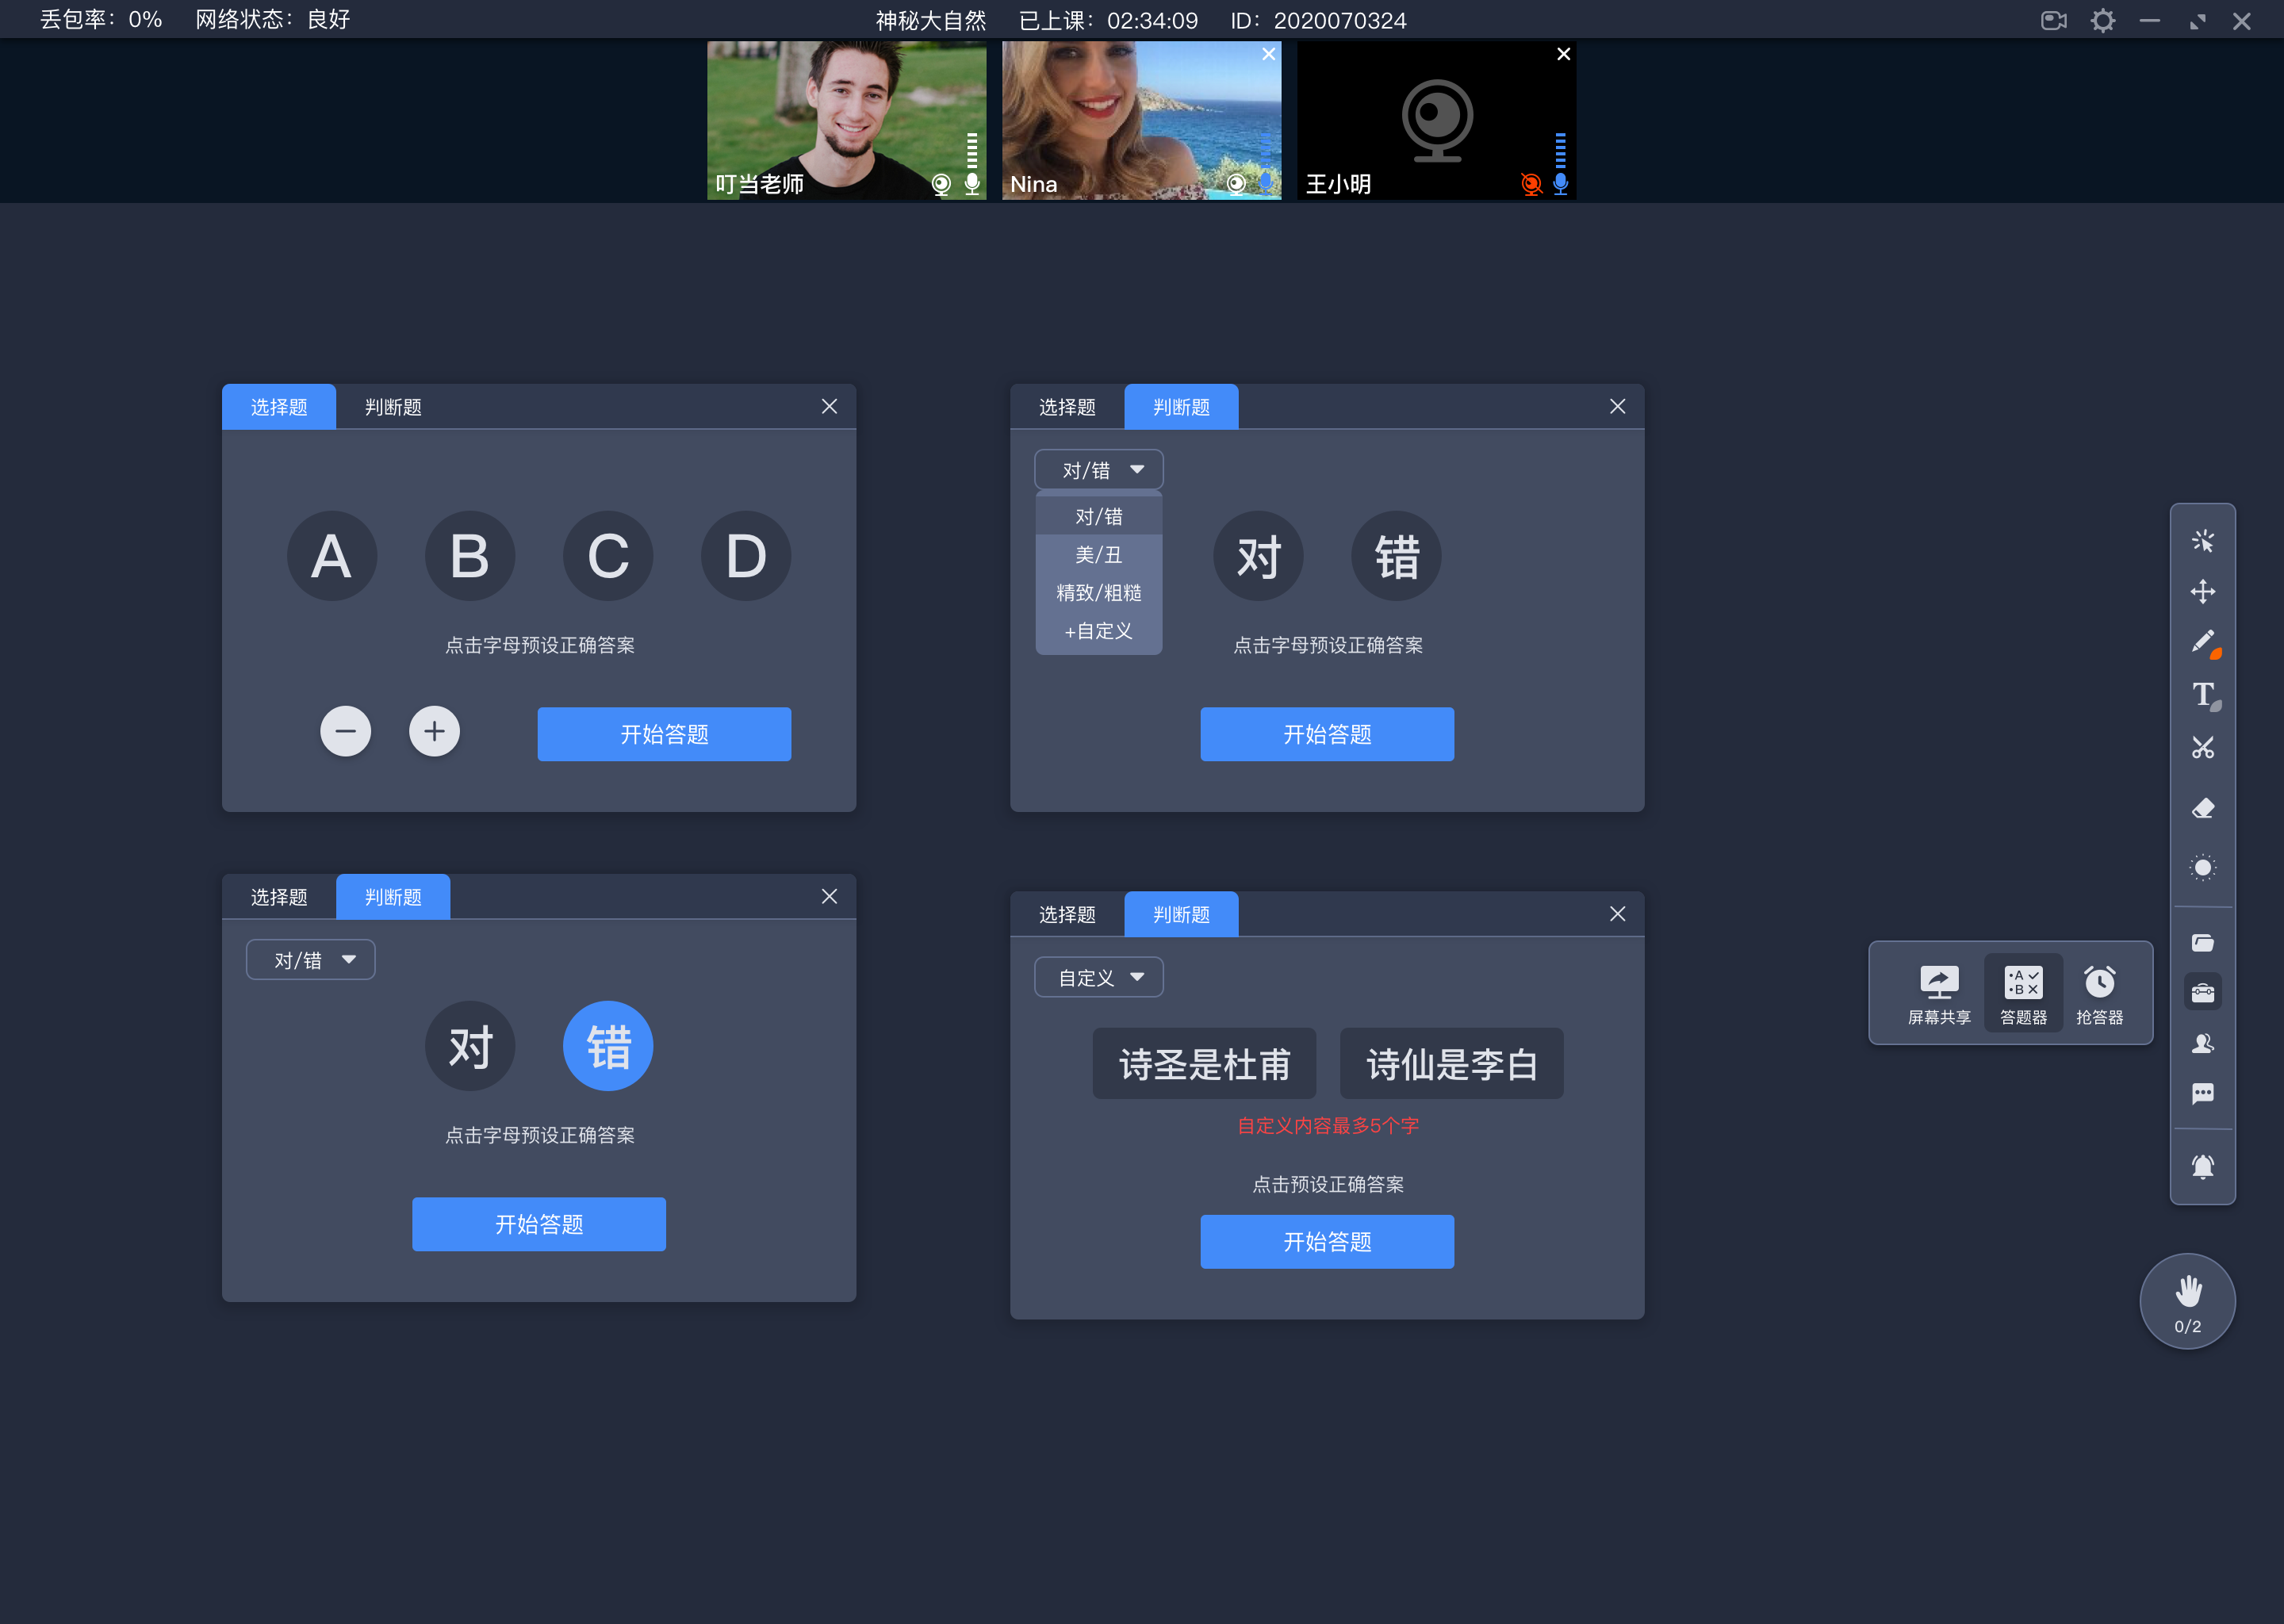Select the pen/draw tool in sidebar
Viewport: 2284px width, 1624px height.
tap(2203, 642)
